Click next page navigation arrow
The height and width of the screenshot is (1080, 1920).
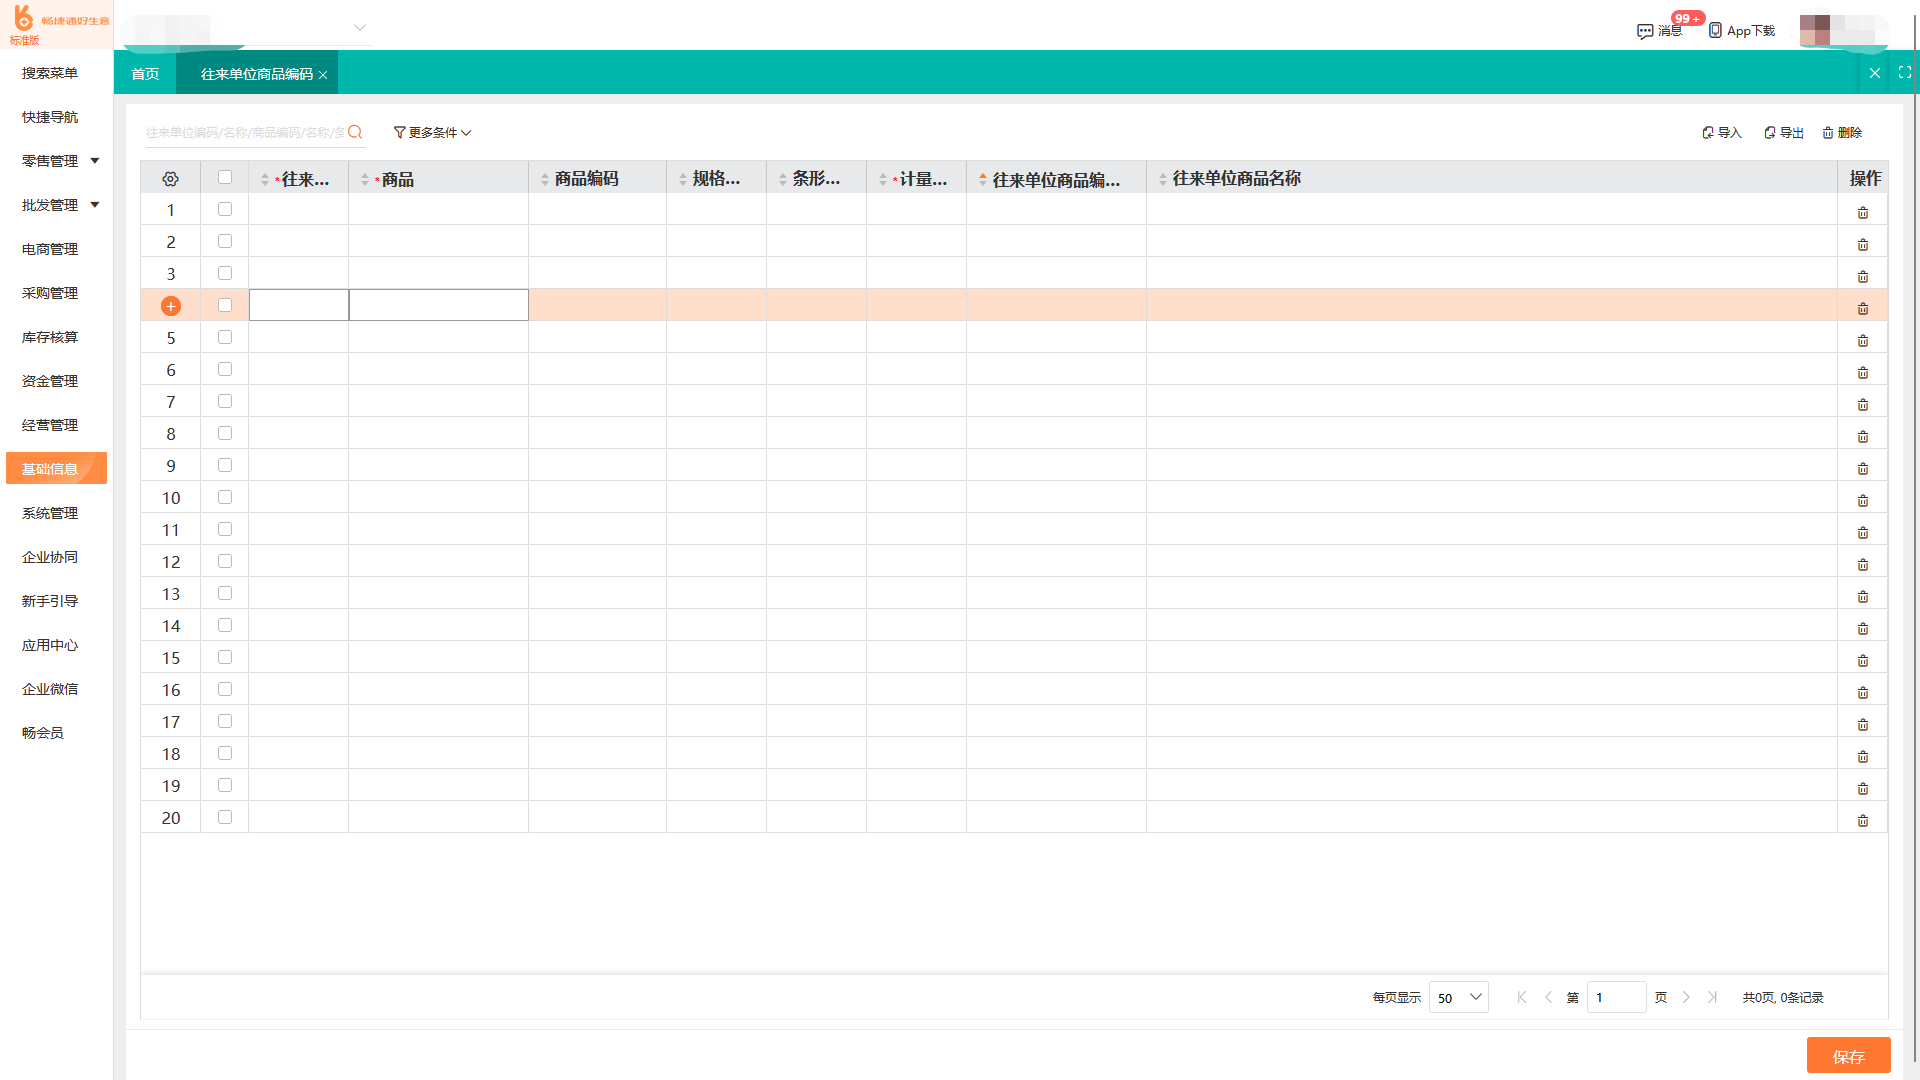1687,997
